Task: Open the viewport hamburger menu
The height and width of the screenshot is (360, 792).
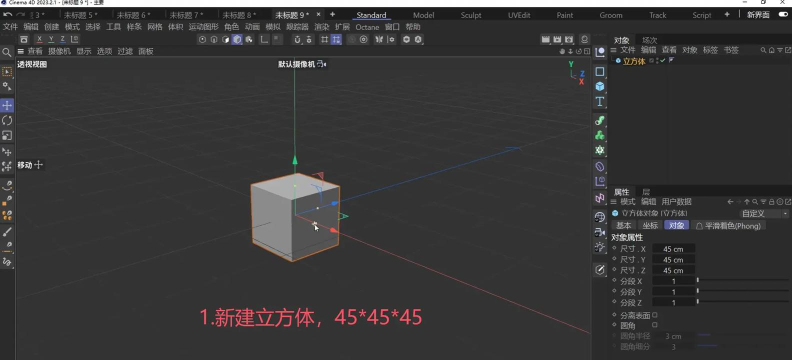Action: 21,51
